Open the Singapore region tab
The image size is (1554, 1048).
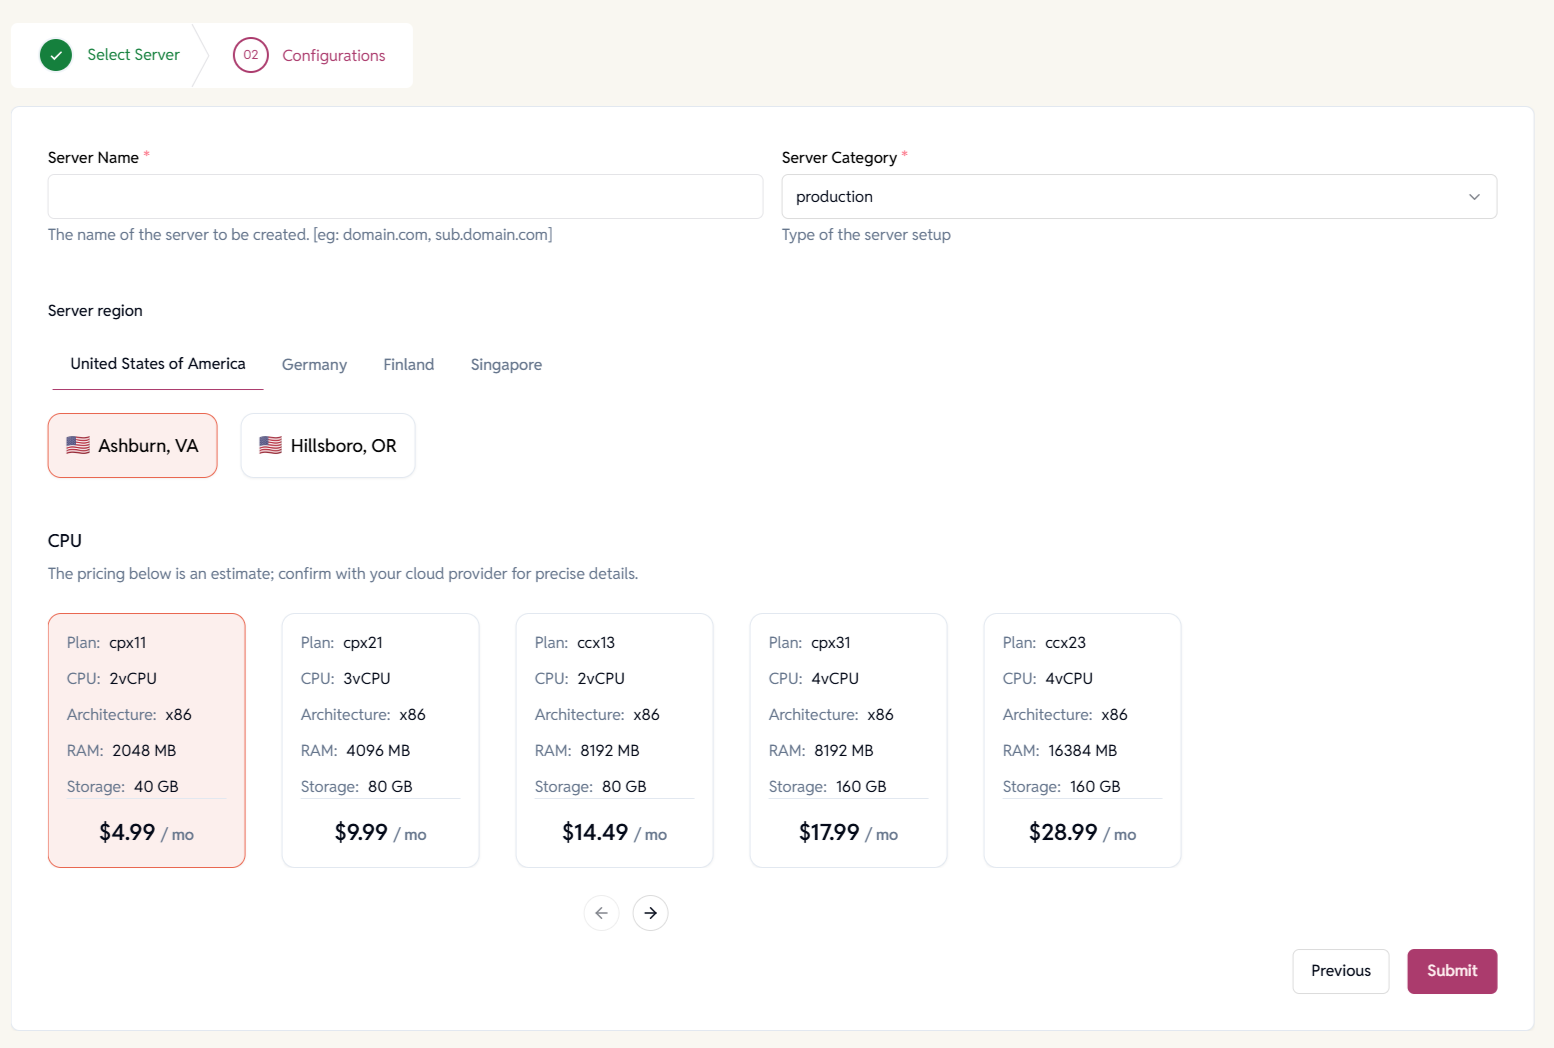[505, 364]
